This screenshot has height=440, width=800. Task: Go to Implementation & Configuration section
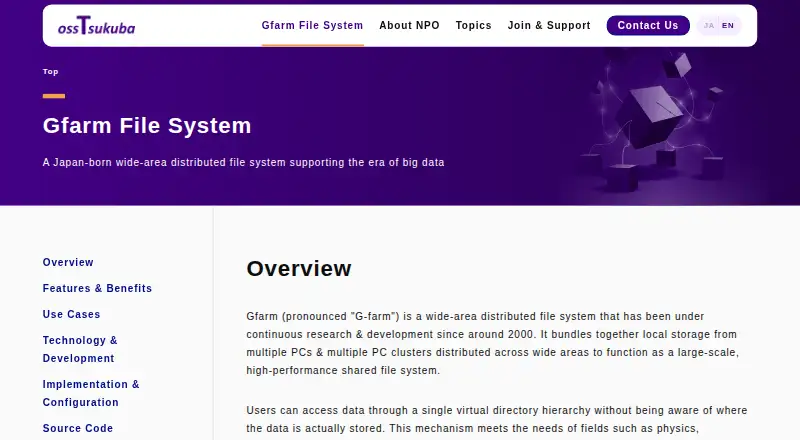point(91,393)
